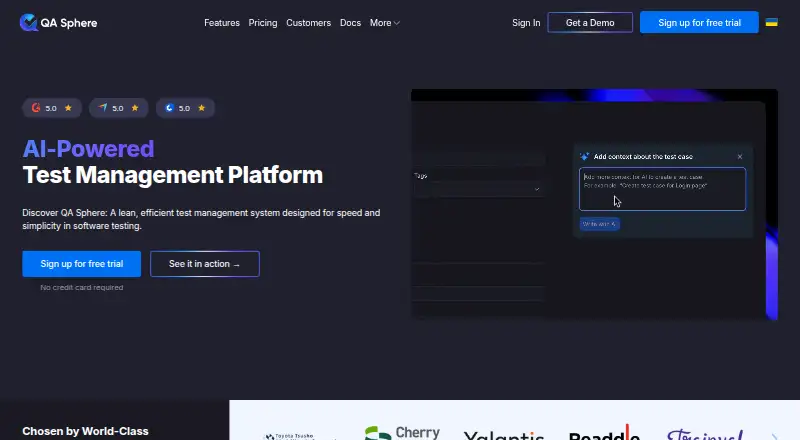Click the Test Management Platform heading
800x440 pixels.
pos(172,175)
